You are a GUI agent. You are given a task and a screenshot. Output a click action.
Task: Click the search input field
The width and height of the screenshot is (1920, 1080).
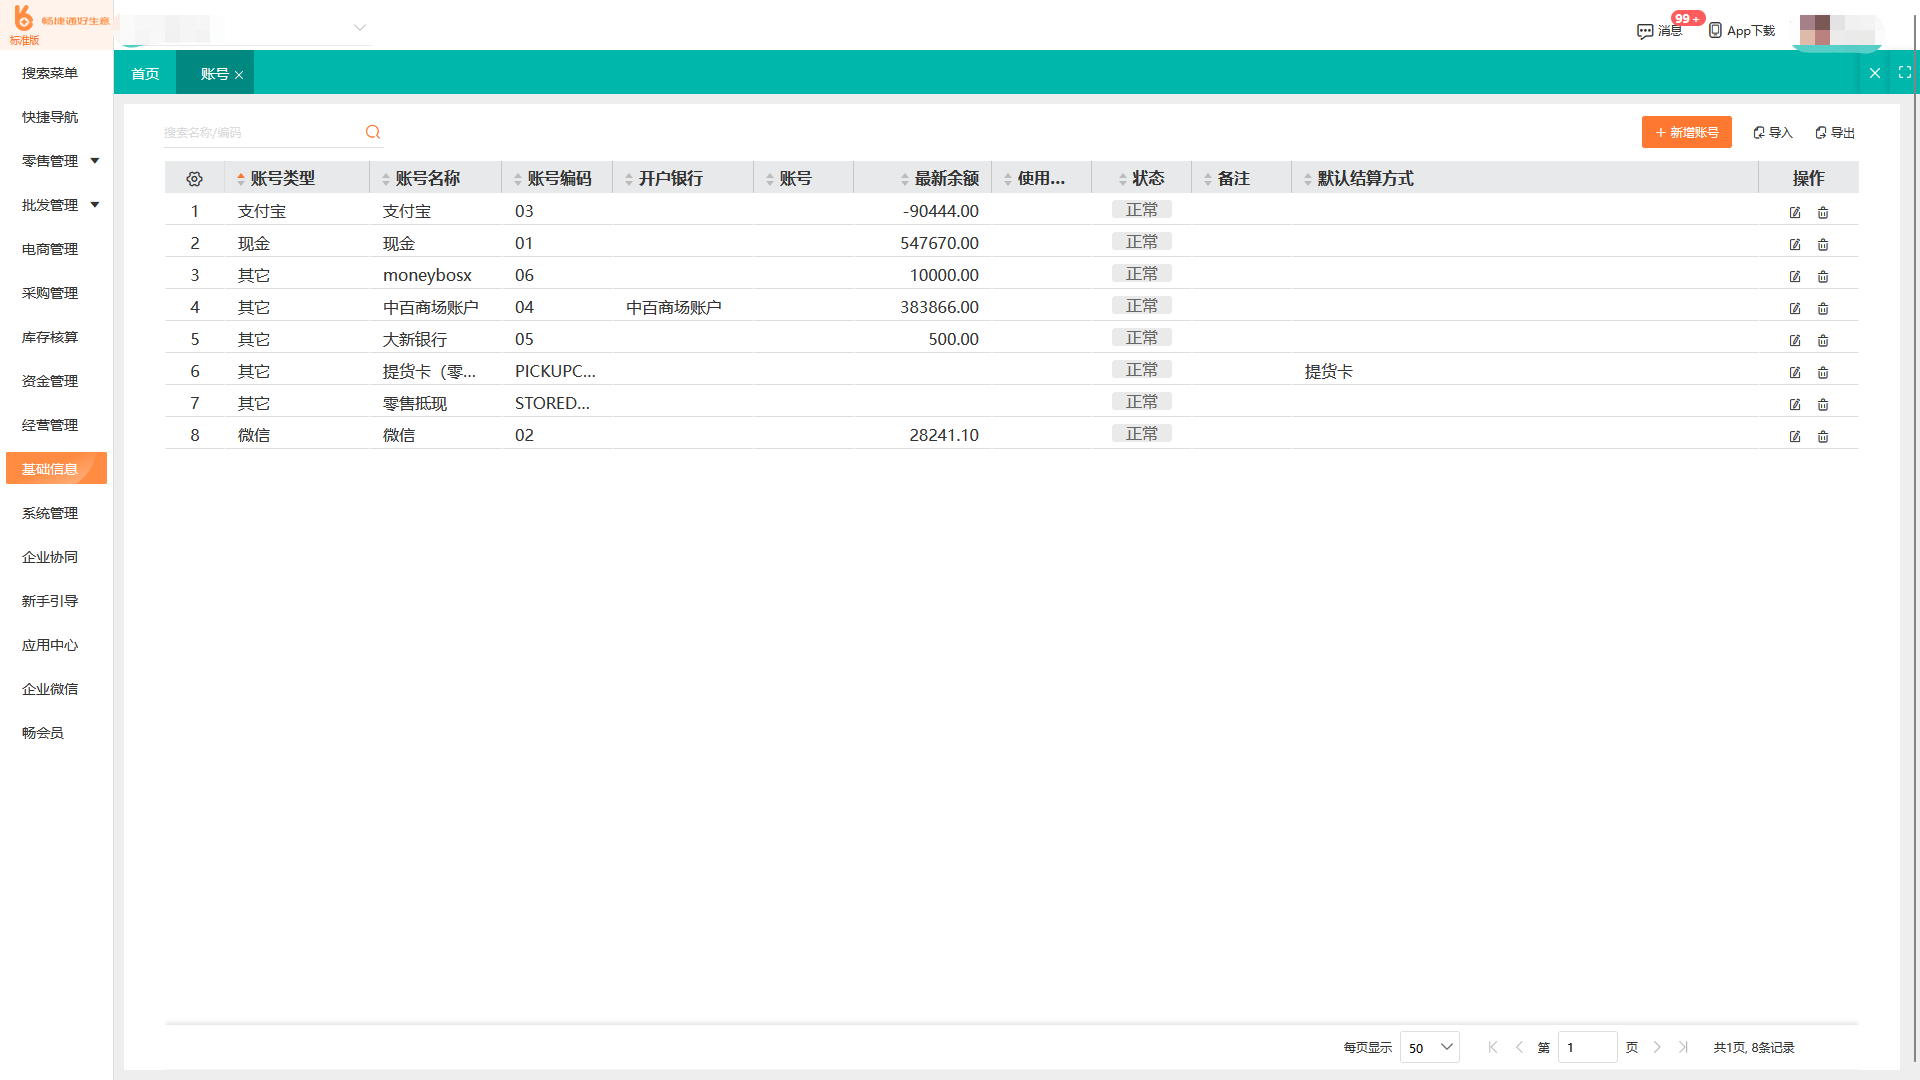[258, 131]
